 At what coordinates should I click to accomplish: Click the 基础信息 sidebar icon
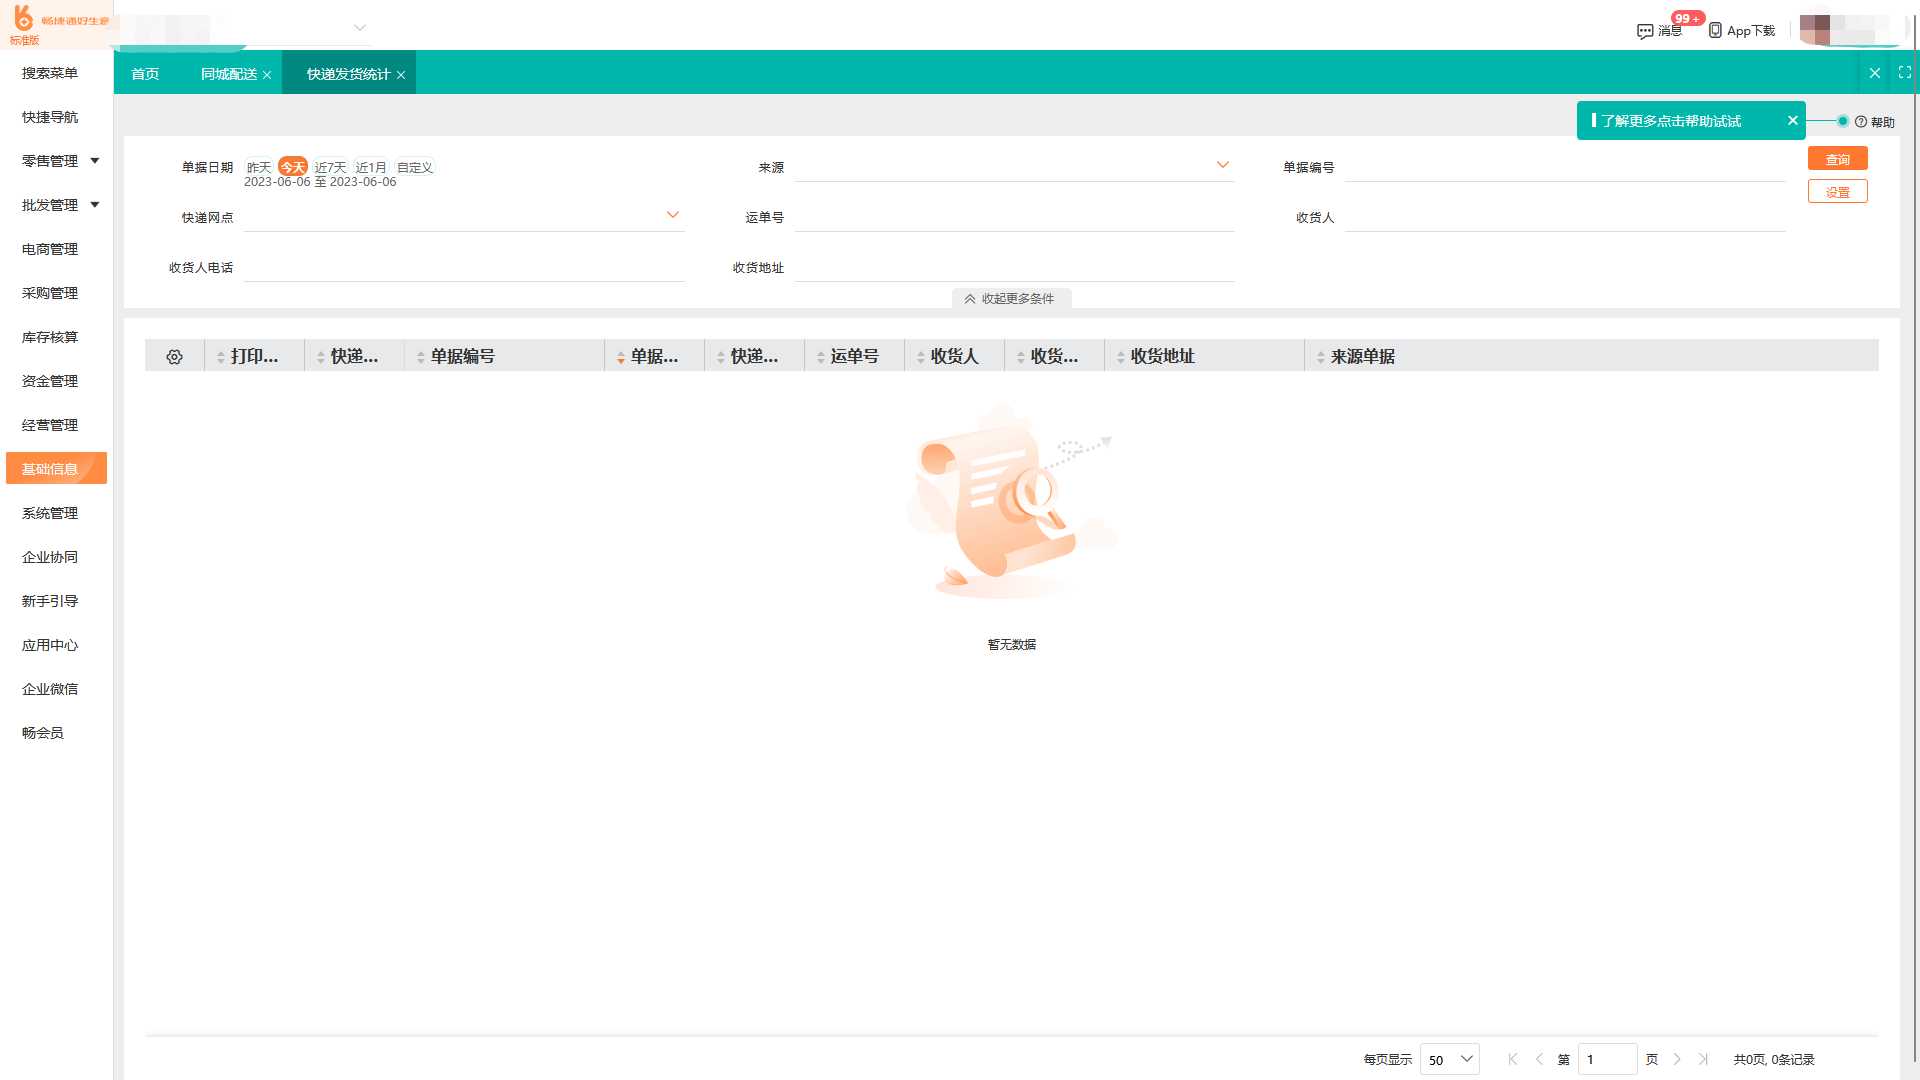51,467
